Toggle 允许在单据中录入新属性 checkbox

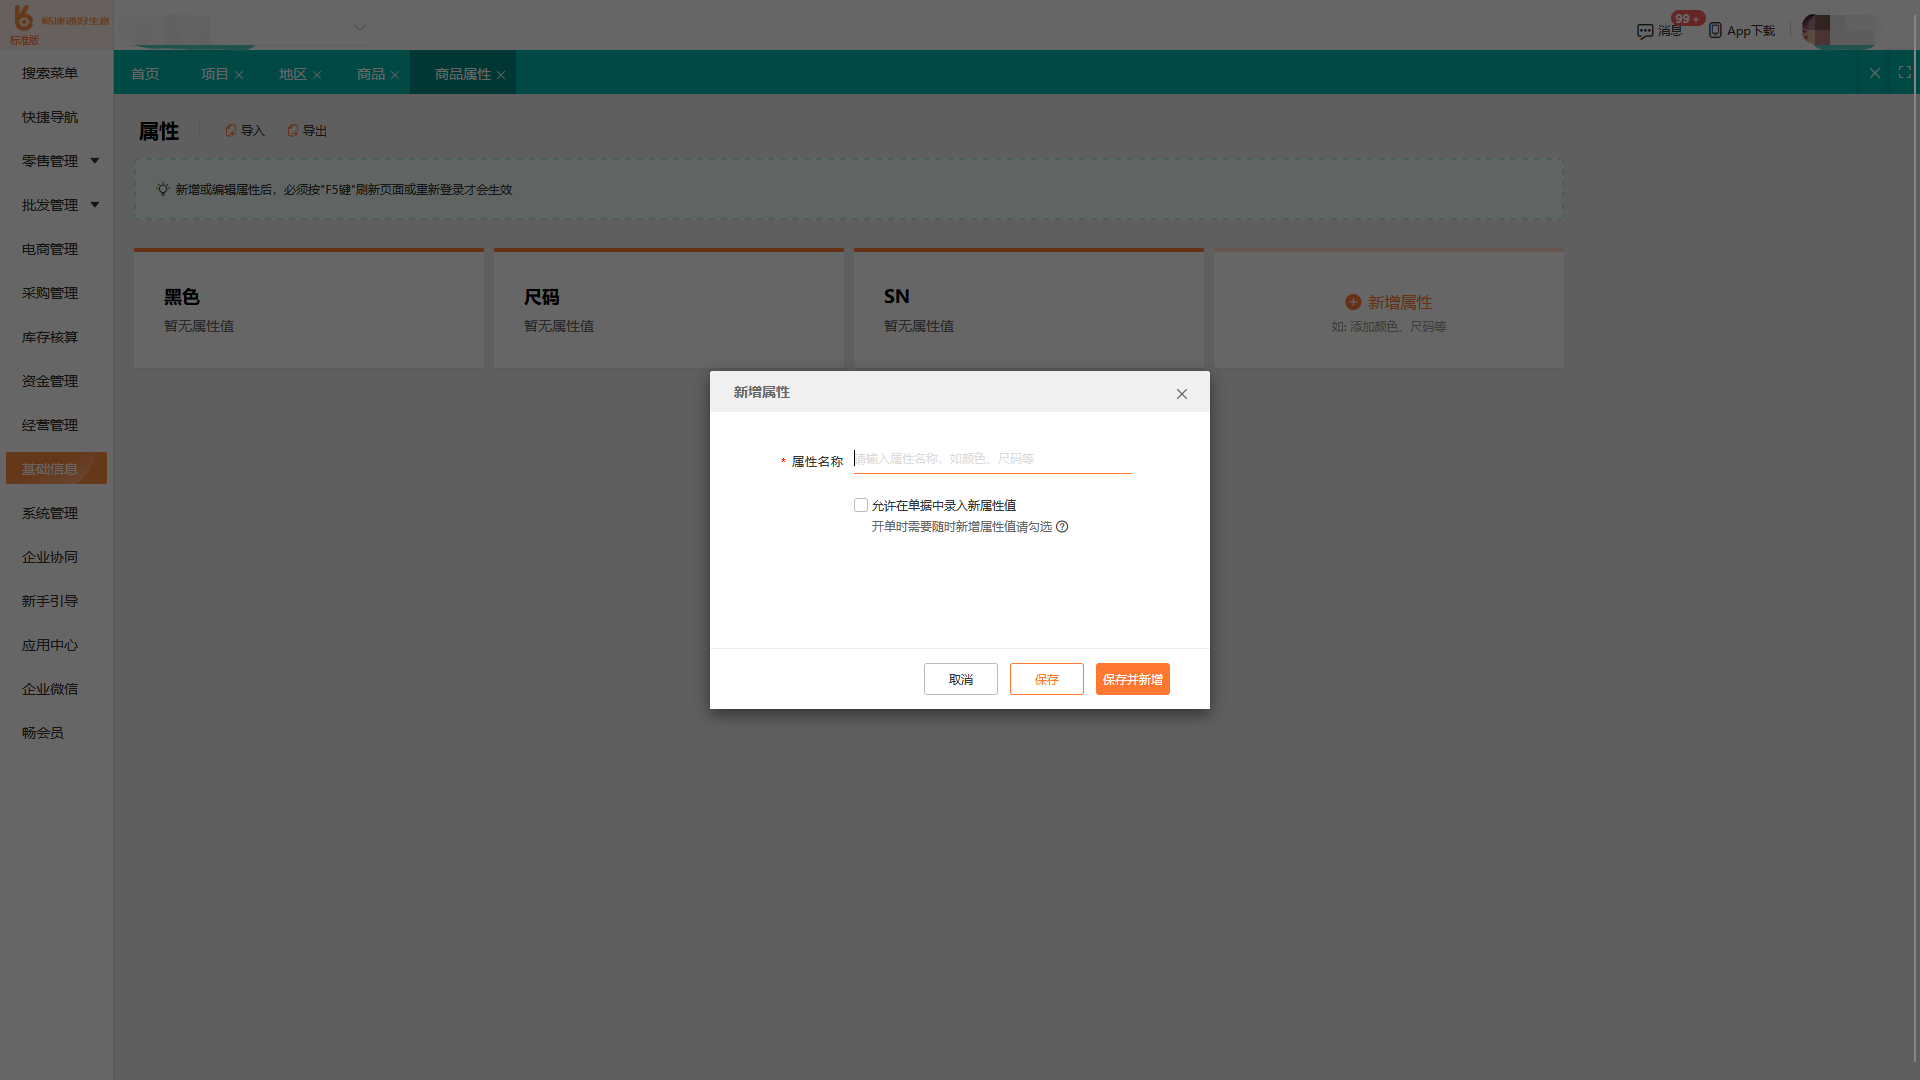click(860, 505)
